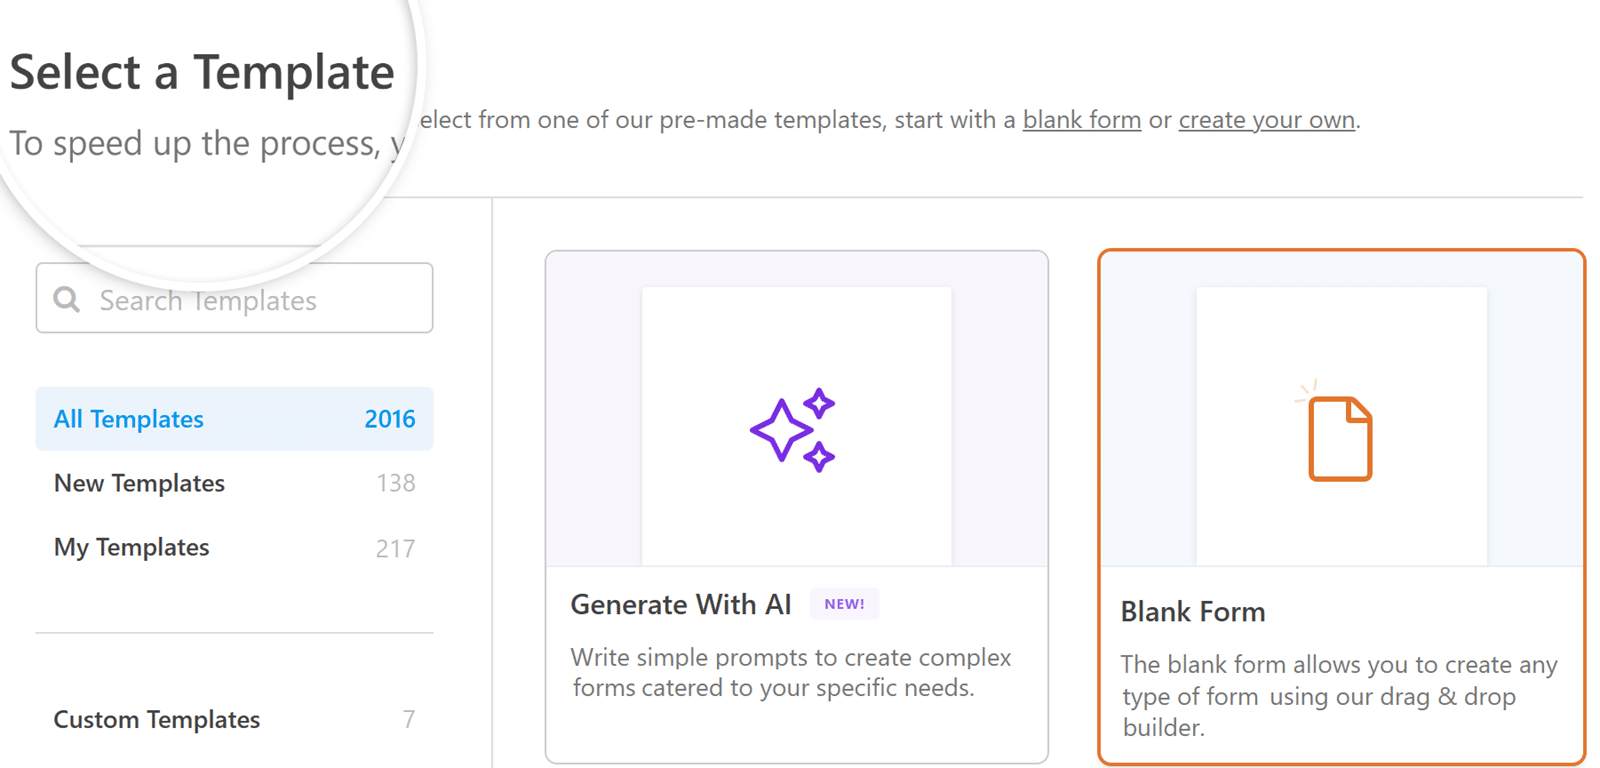This screenshot has height=768, width=1600.
Task: Click the All Templates count showing 2016
Action: pyautogui.click(x=389, y=419)
